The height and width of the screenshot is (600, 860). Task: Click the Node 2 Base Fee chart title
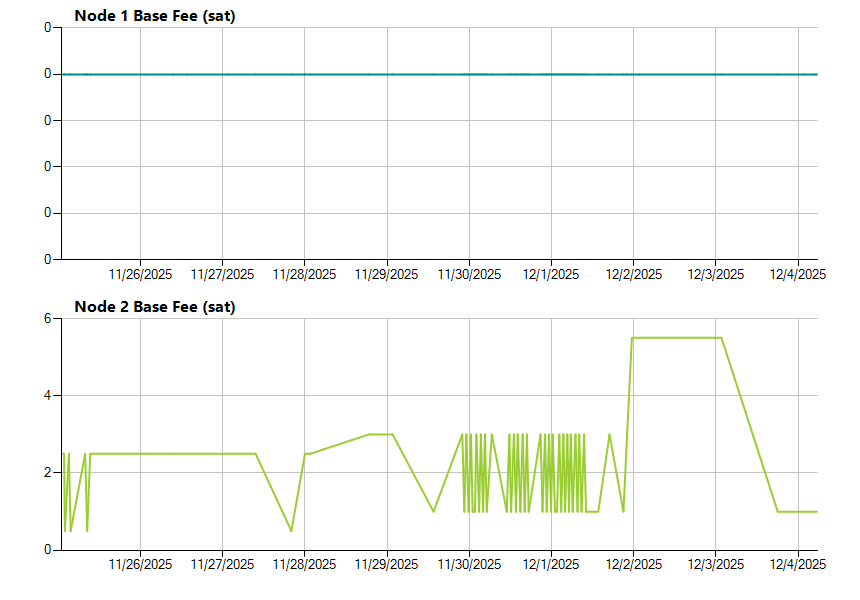tap(155, 307)
